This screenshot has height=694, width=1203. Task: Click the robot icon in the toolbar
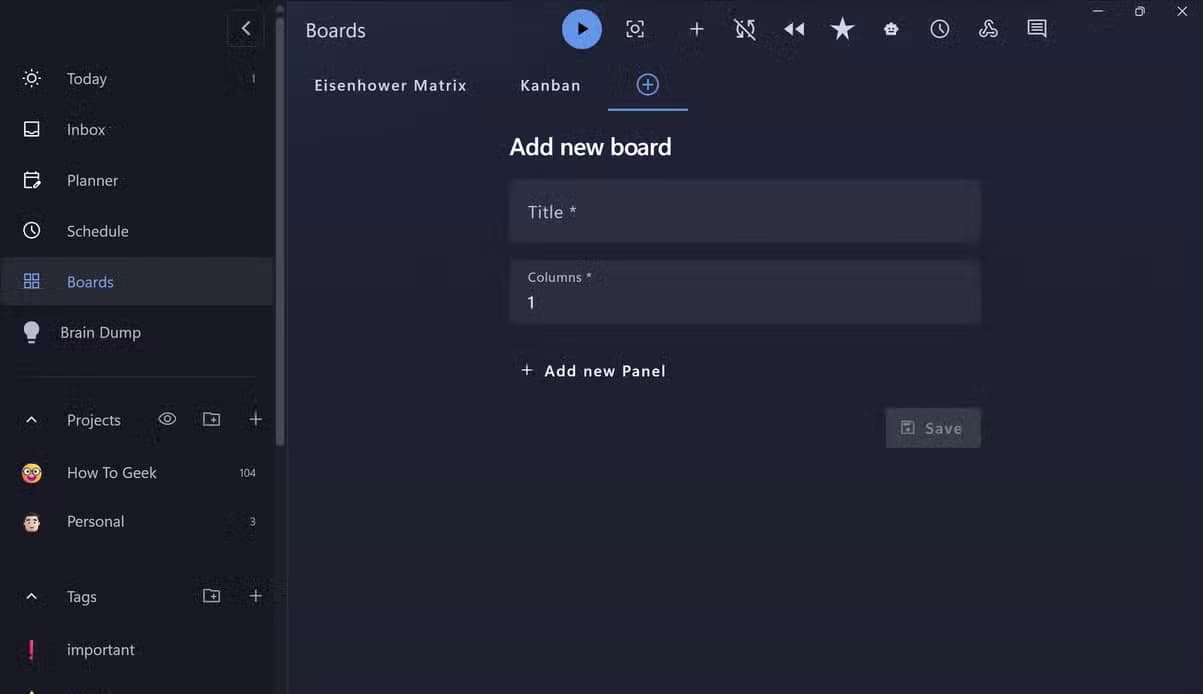[x=891, y=30]
